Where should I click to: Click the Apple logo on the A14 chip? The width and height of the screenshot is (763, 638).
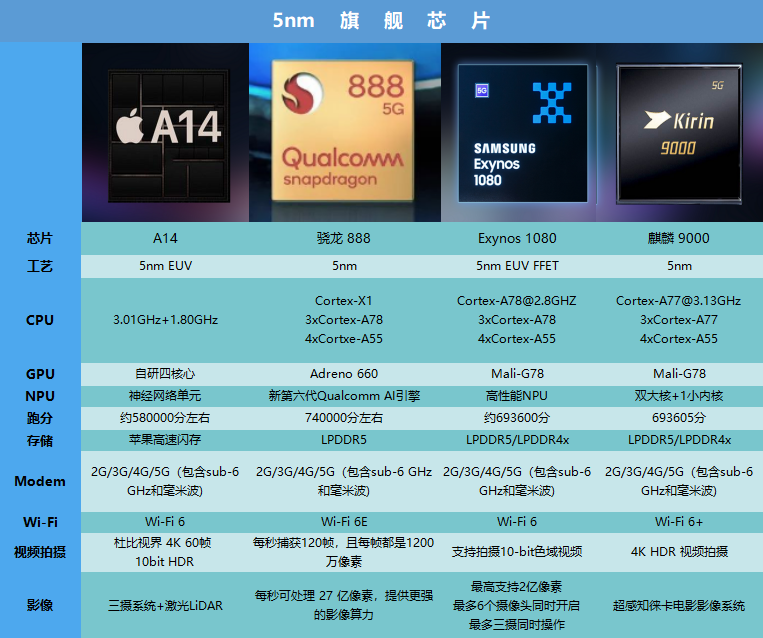pos(131,128)
